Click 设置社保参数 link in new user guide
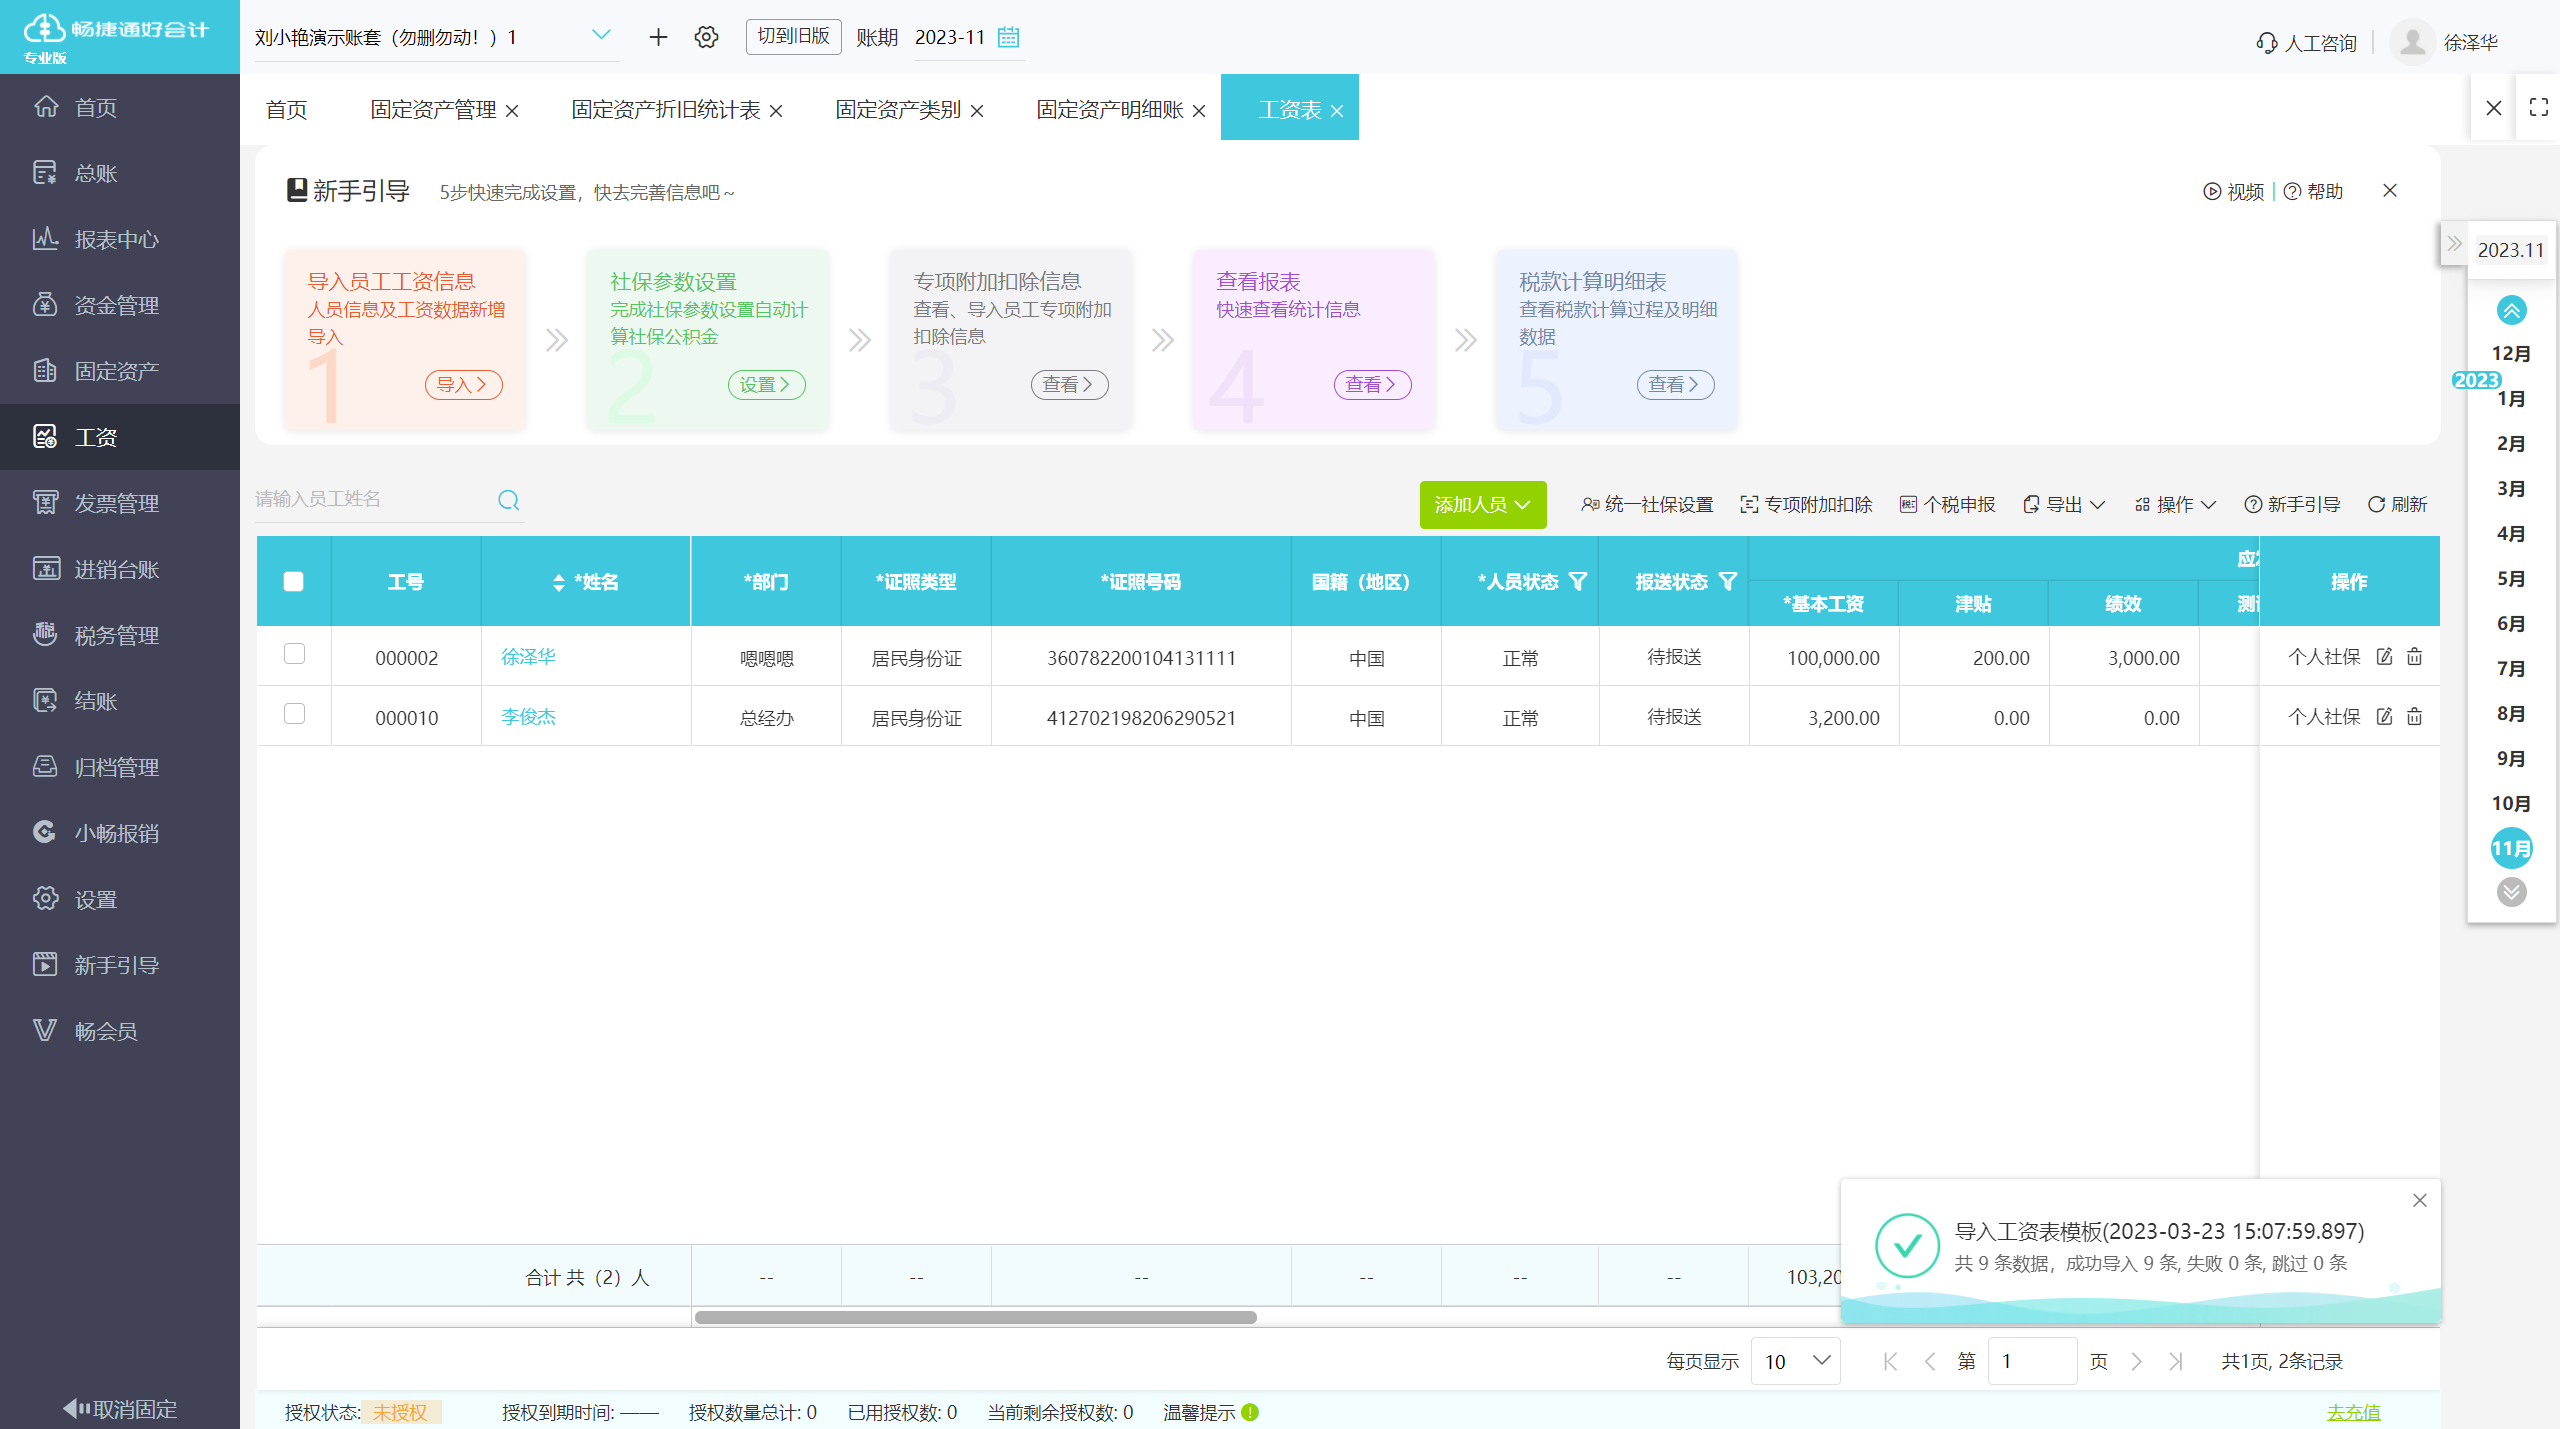Viewport: 2560px width, 1429px height. pos(765,385)
